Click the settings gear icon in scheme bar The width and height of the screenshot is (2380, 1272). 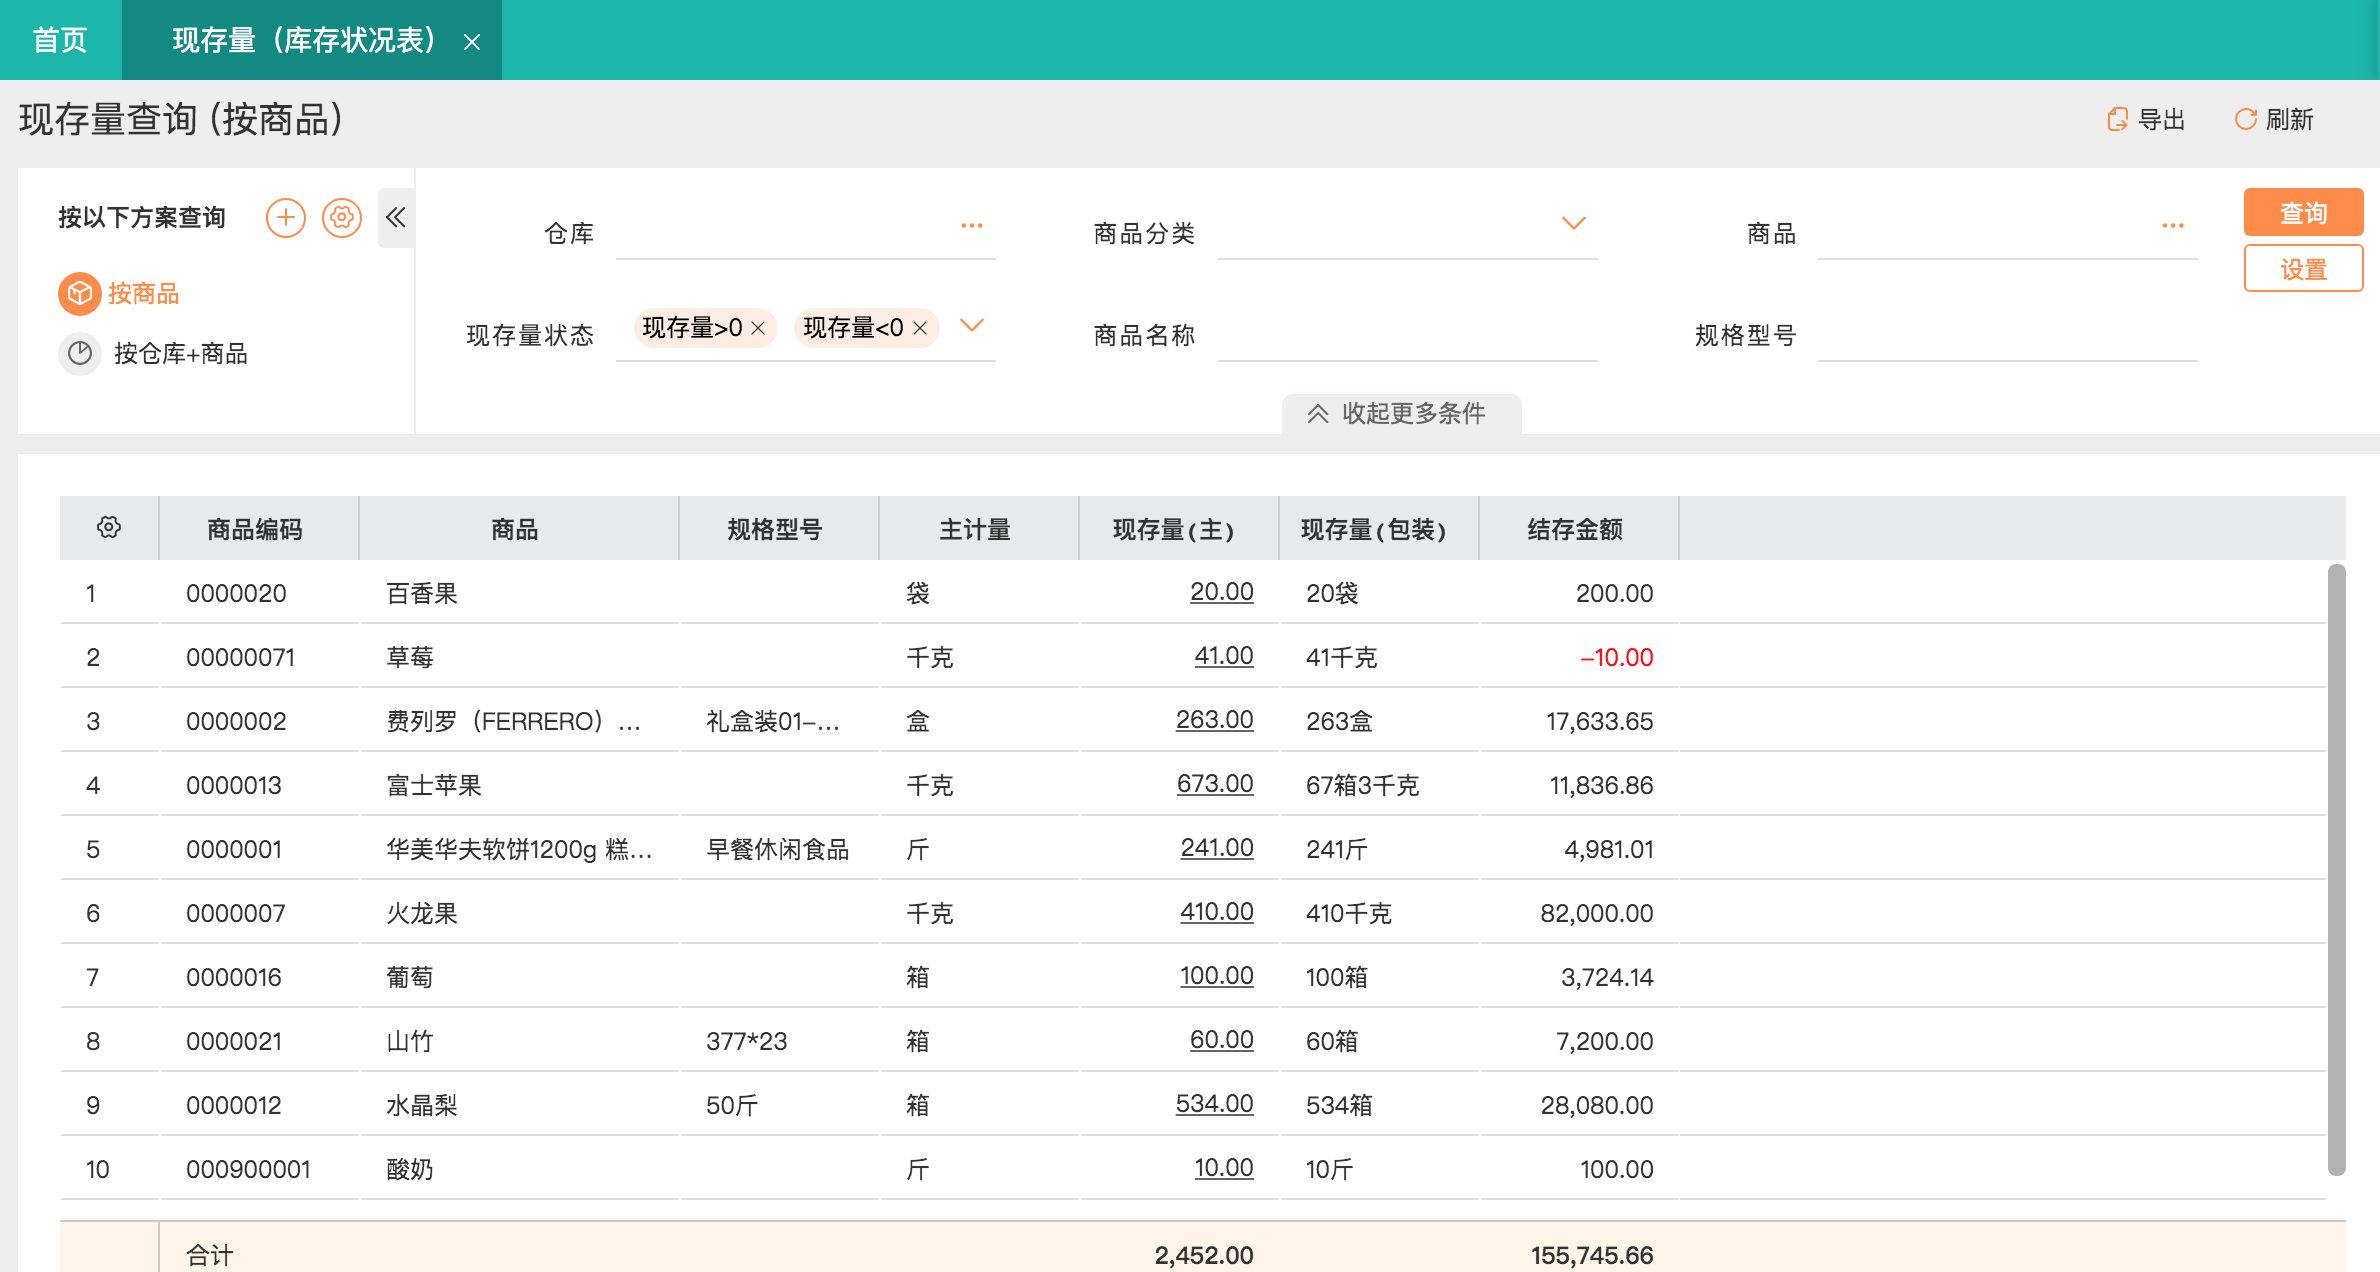point(340,219)
